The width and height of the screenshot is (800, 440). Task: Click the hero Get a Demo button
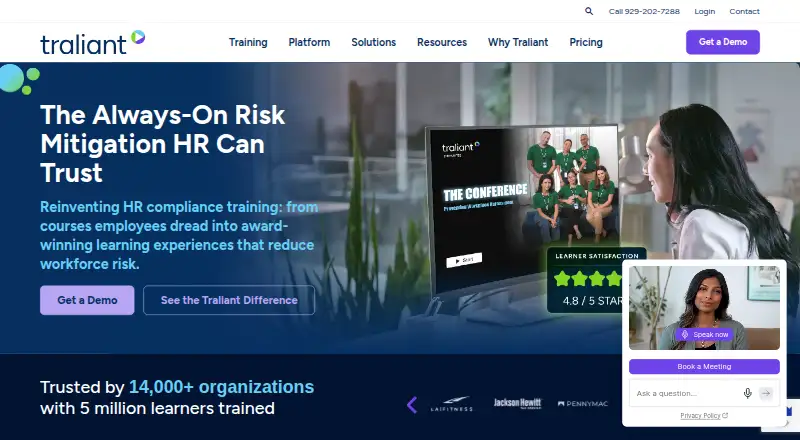(87, 300)
